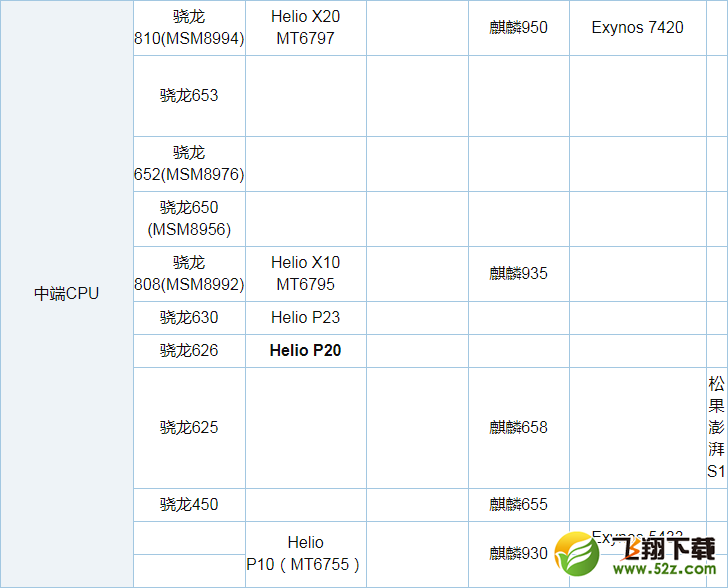
Task: Click the bold Helio P20 text
Action: tap(305, 351)
